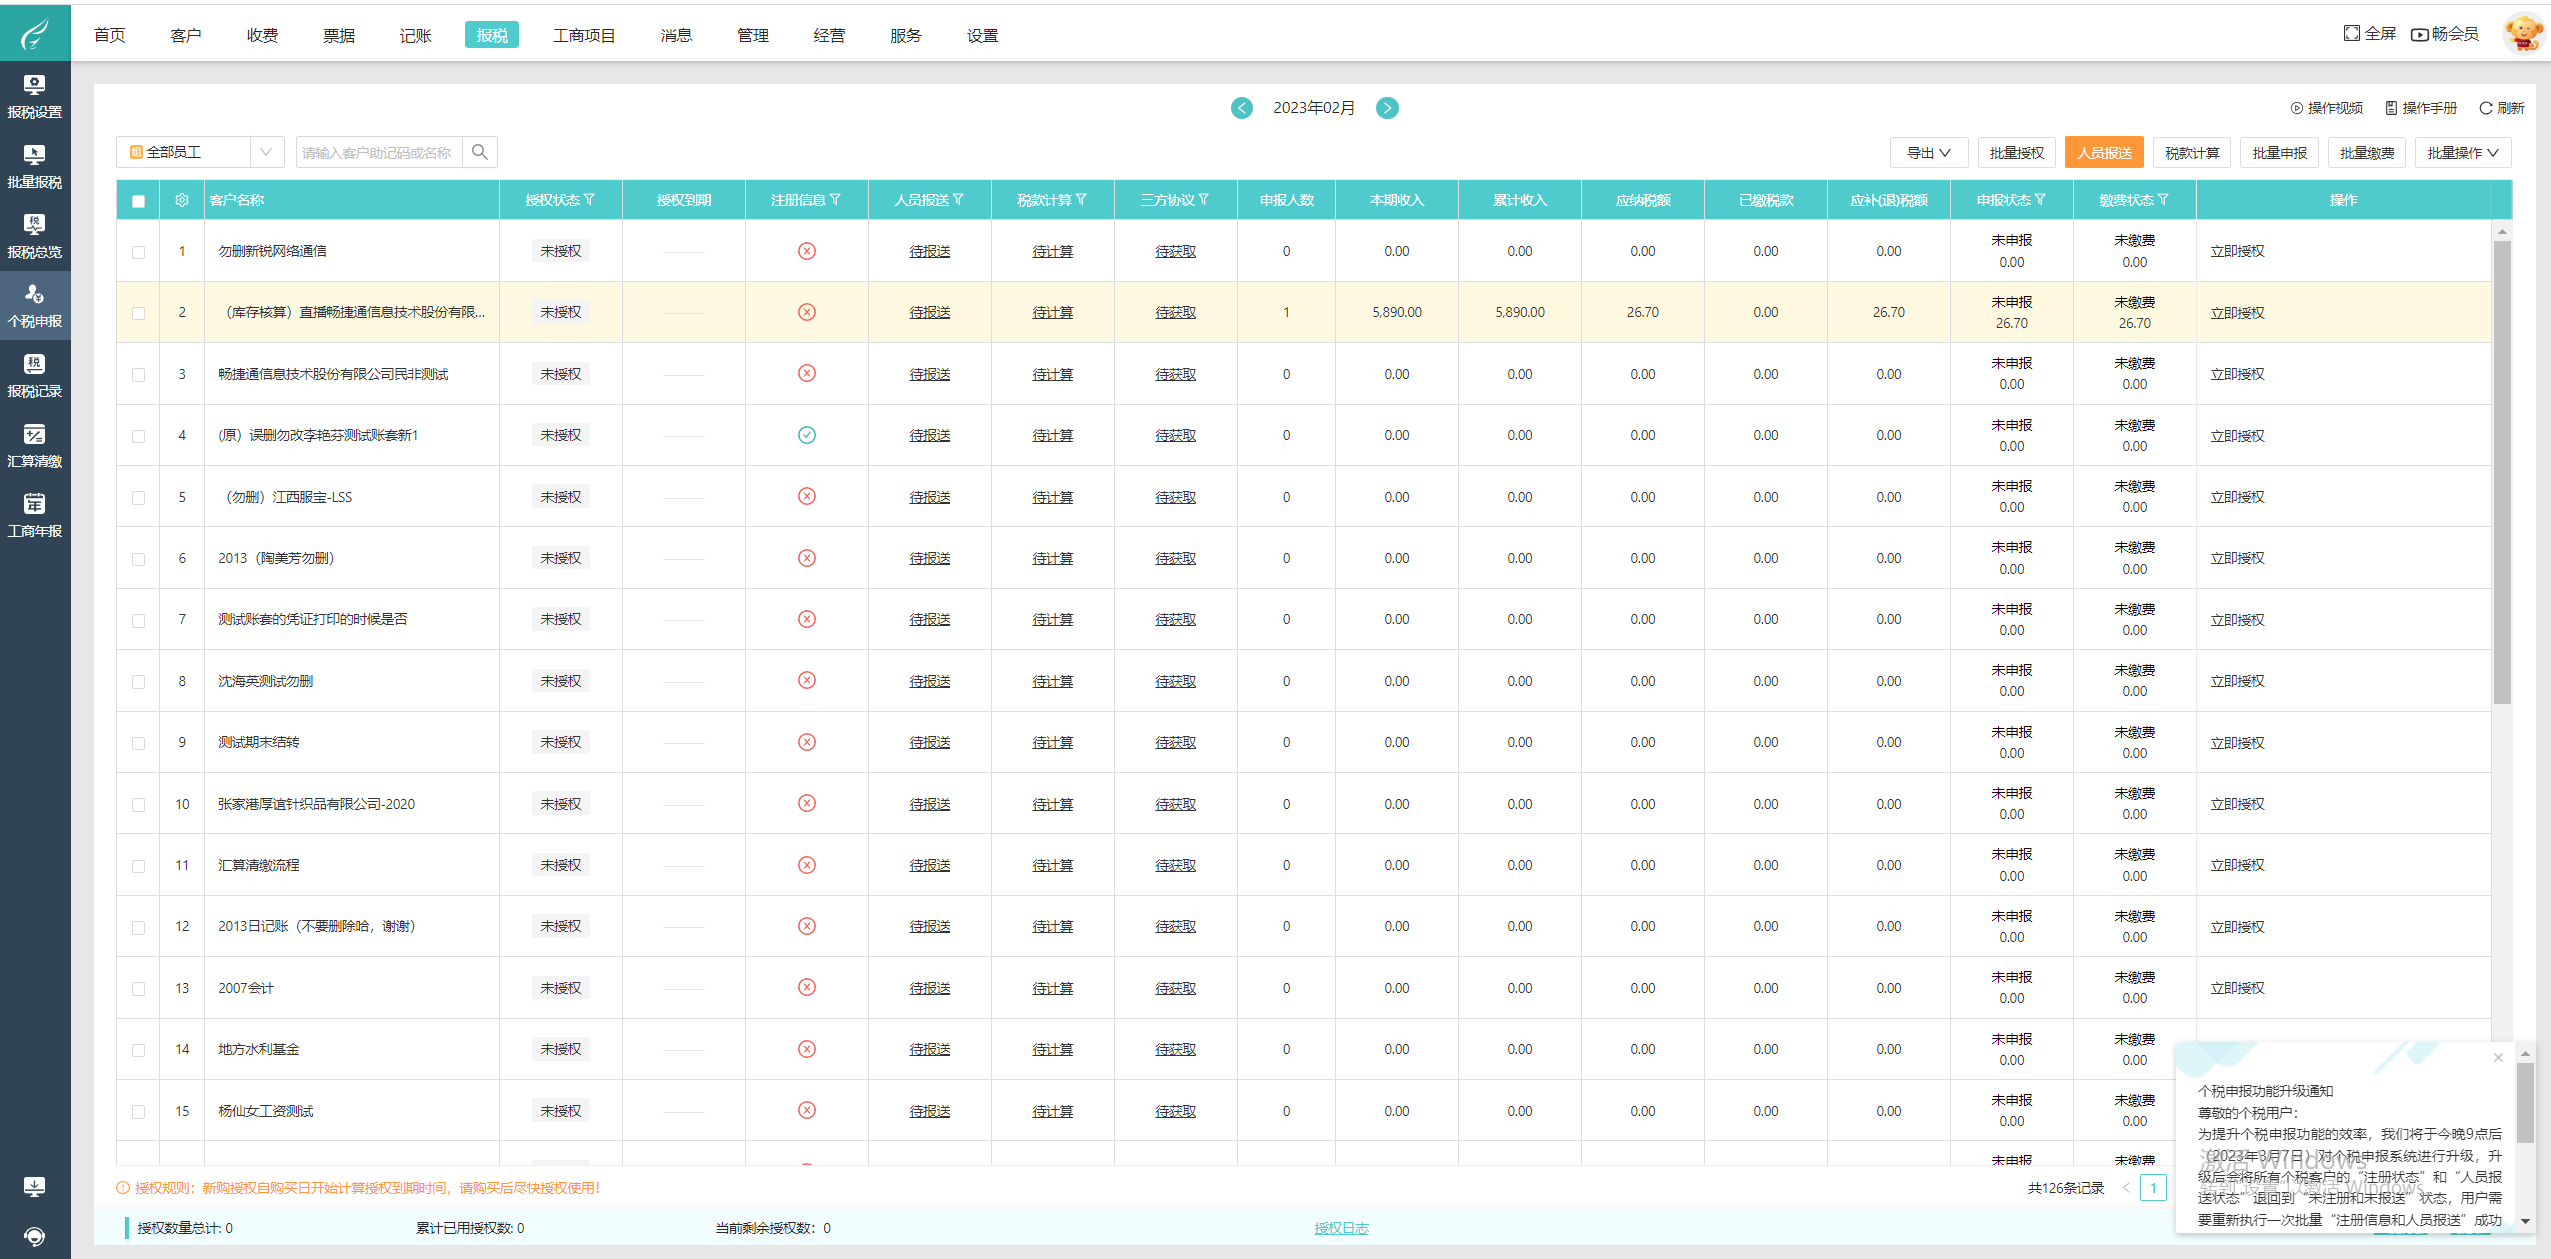
Task: Toggle checkbox for row 2 直播畅通信息技术
Action: click(x=138, y=312)
